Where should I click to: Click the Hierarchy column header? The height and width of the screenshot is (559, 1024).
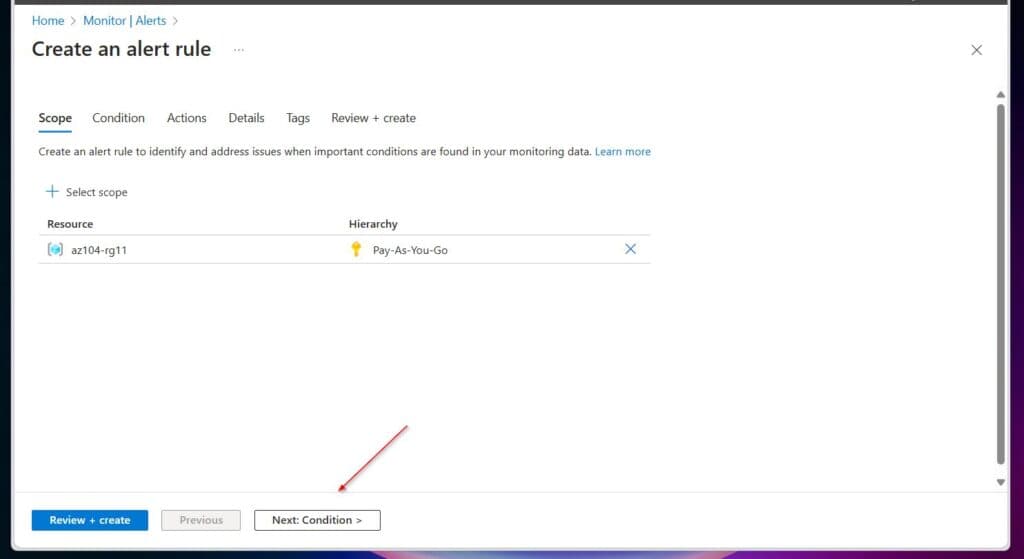(x=373, y=224)
